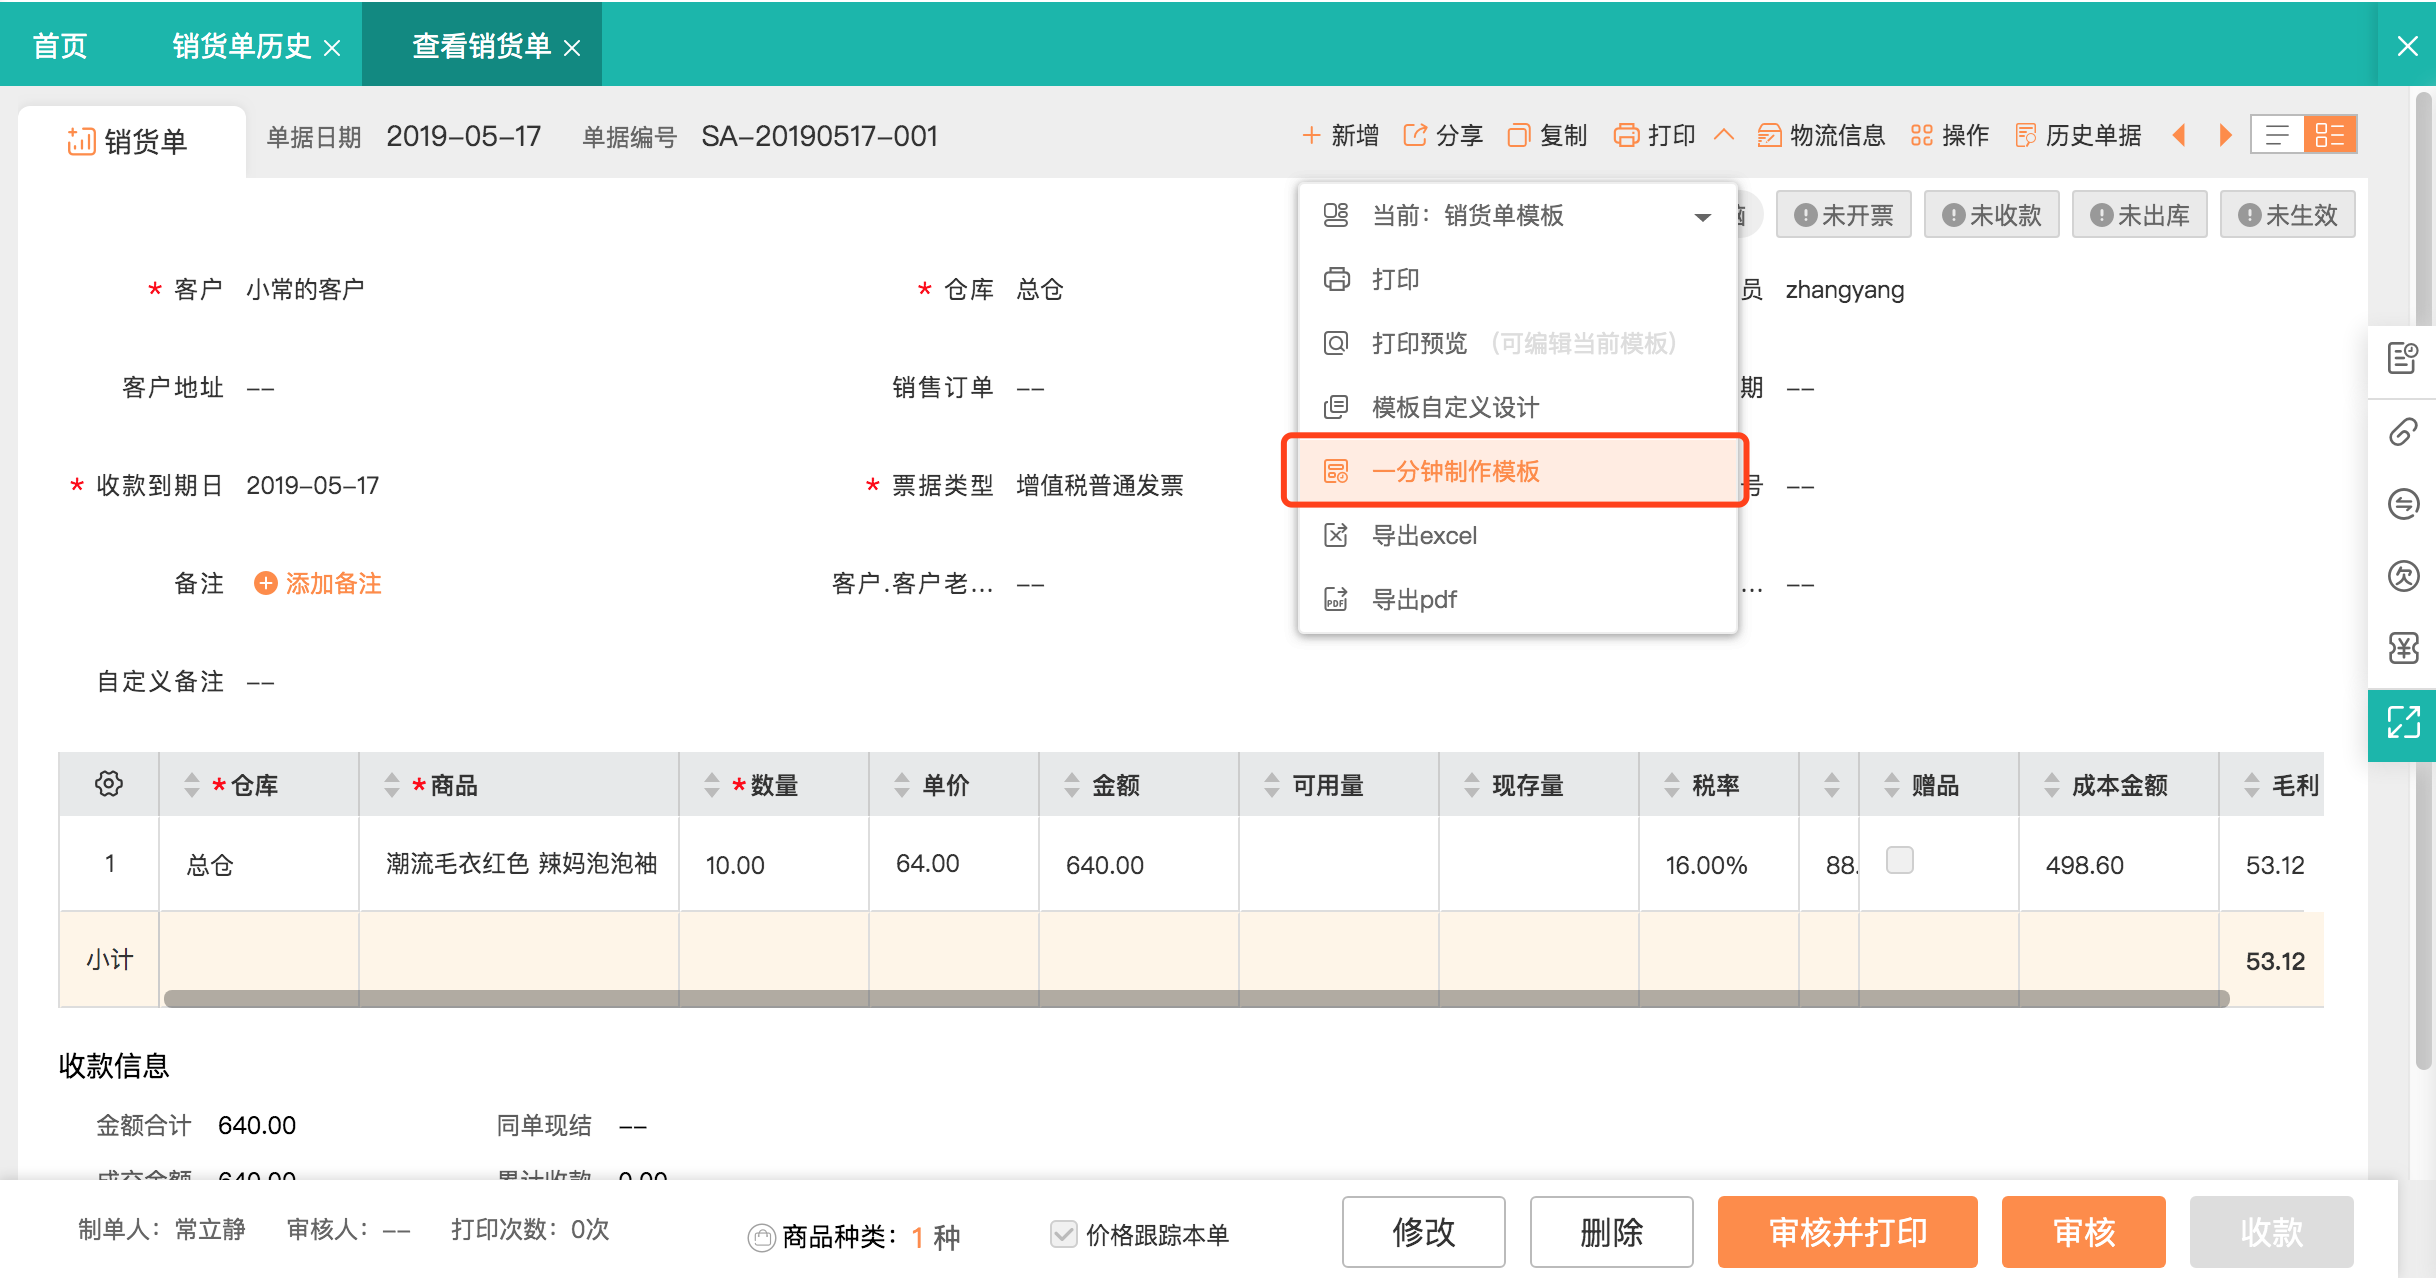This screenshot has height=1278, width=2436.
Task: Click the list layout icon
Action: pos(2273,135)
